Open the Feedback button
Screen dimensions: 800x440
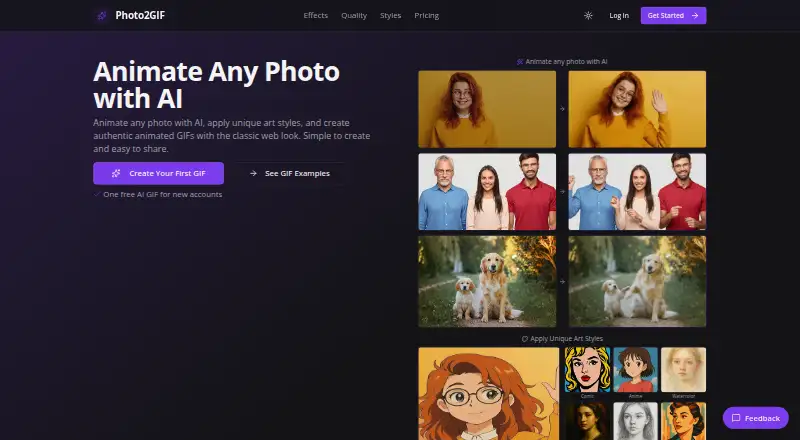[x=756, y=418]
